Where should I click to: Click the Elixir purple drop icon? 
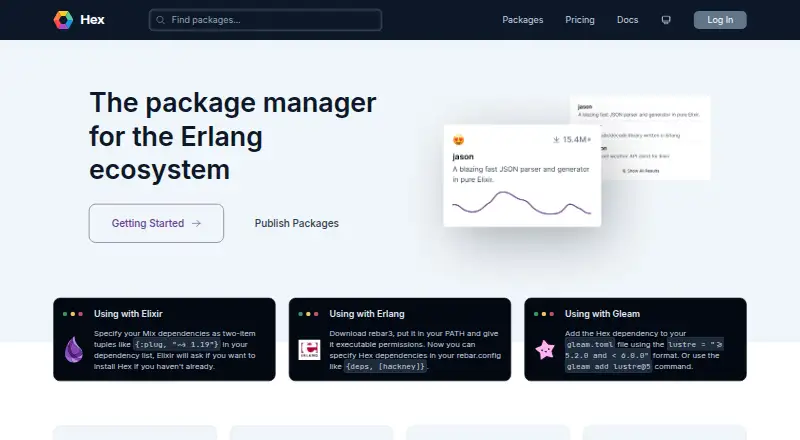(74, 350)
